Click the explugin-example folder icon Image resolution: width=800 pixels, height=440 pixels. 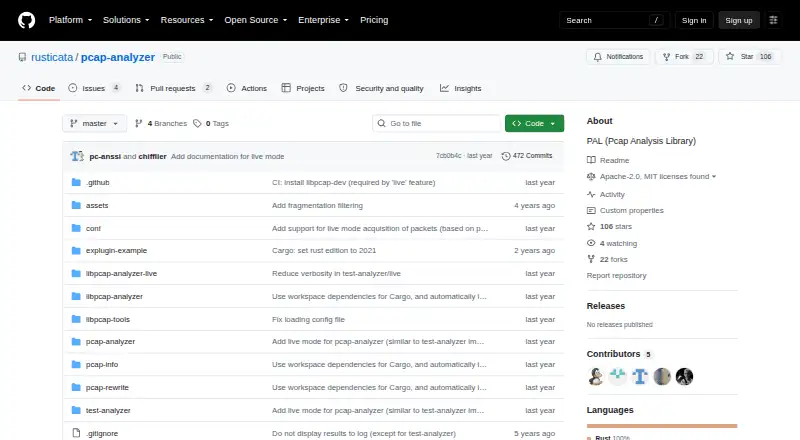coord(76,251)
